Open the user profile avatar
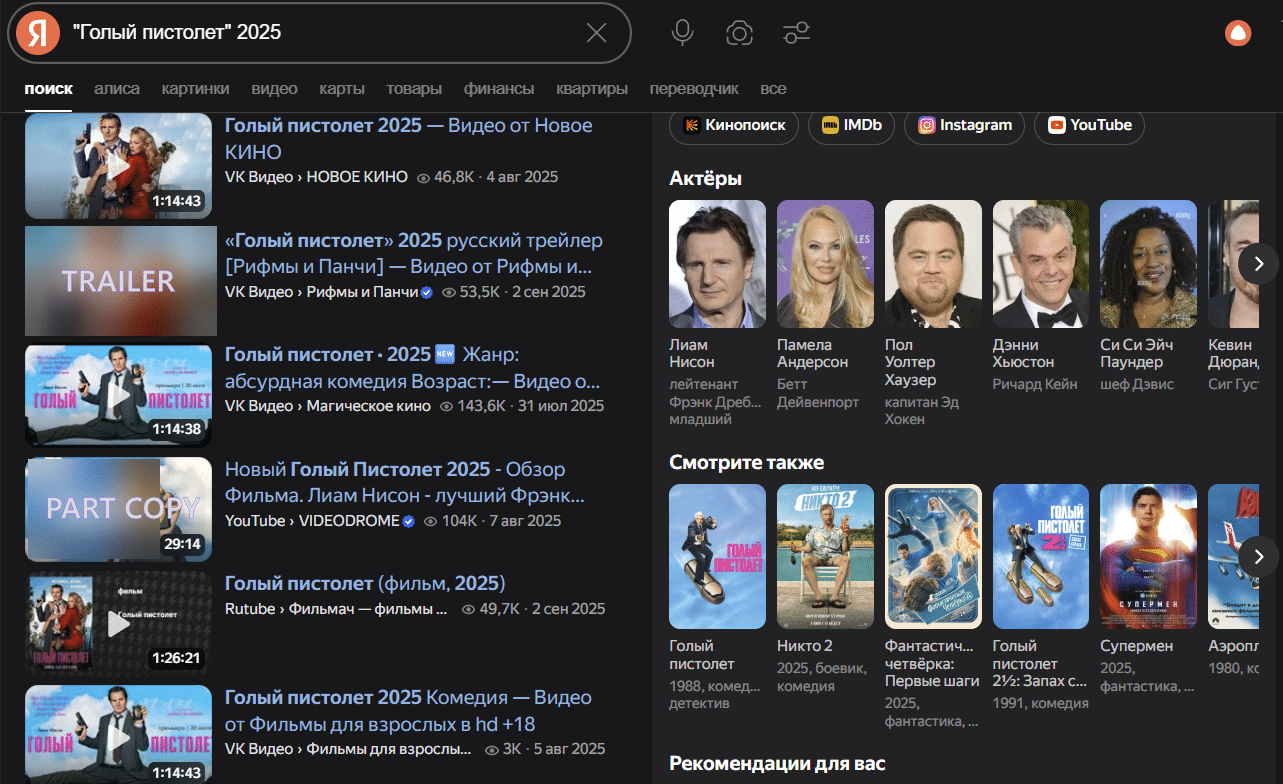The width and height of the screenshot is (1283, 784). click(x=1238, y=33)
